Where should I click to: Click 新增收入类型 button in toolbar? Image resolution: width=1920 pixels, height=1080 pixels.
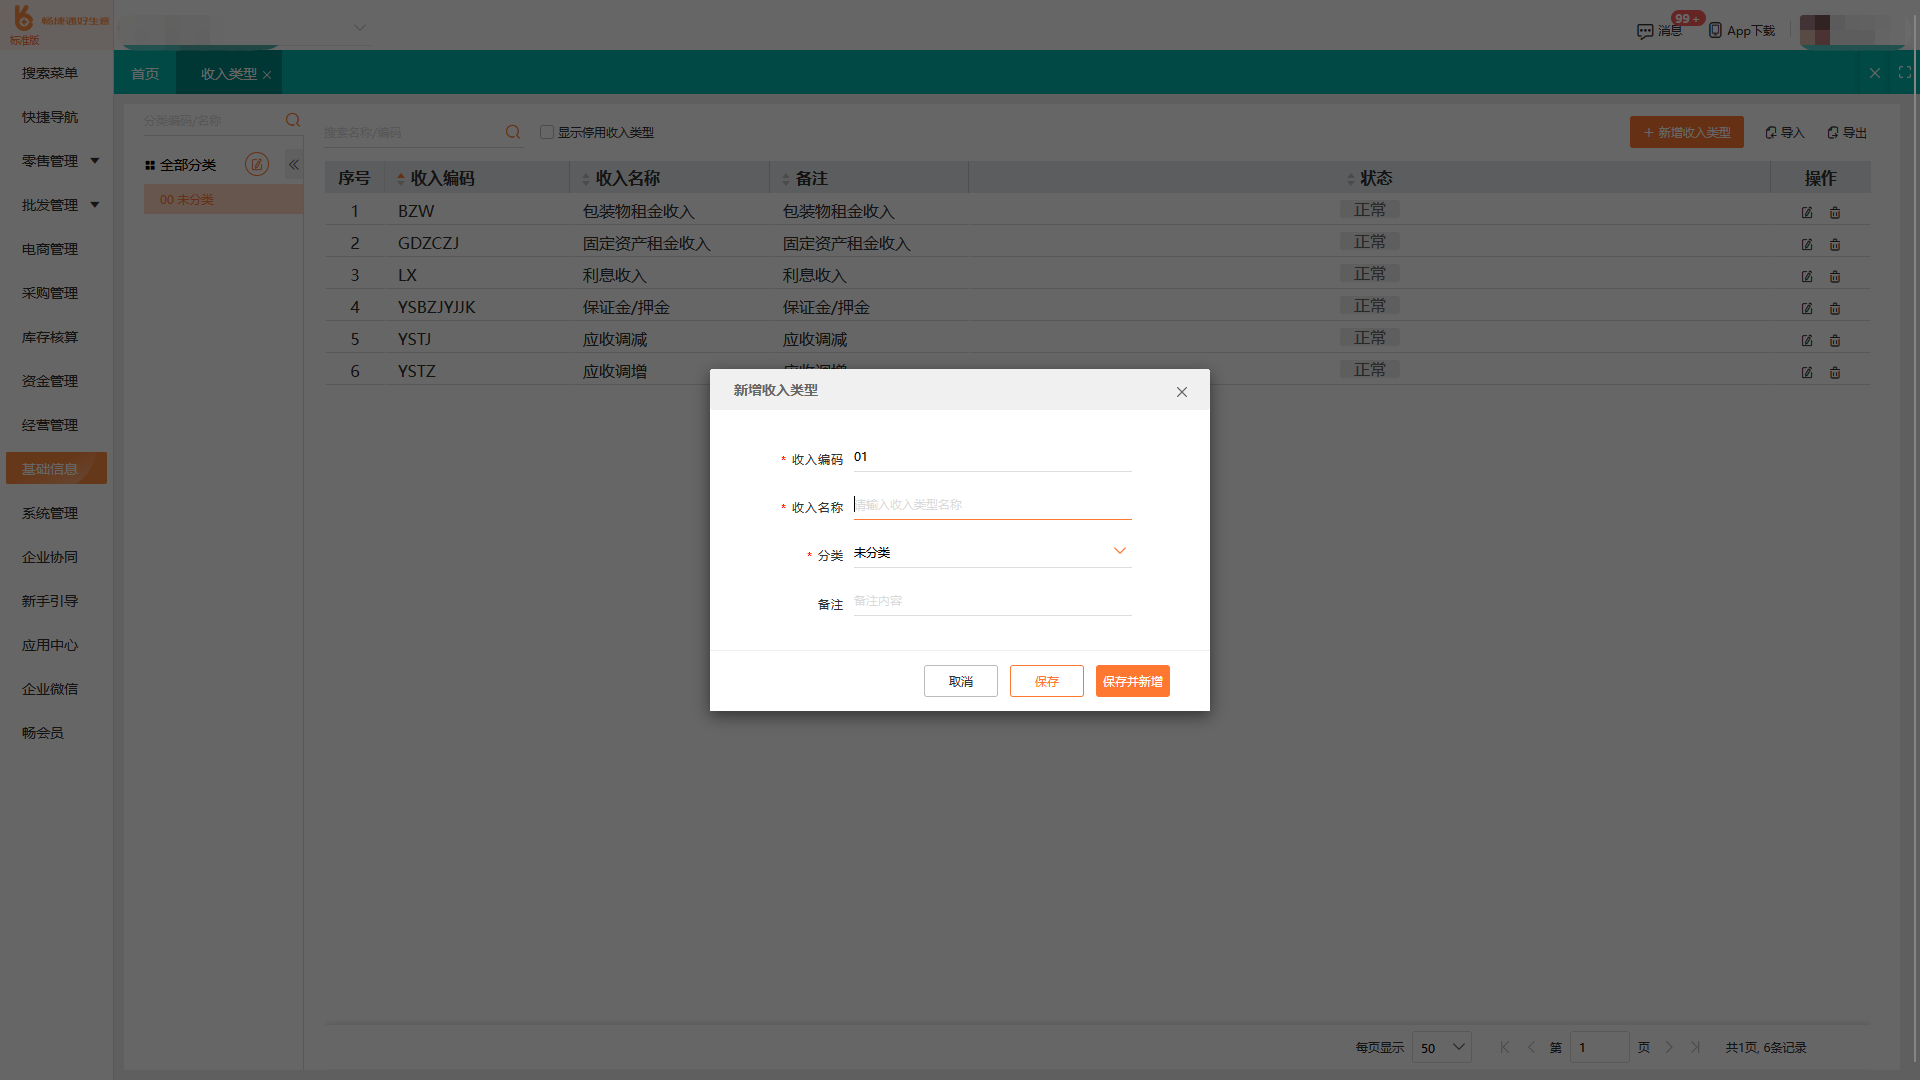(1685, 132)
